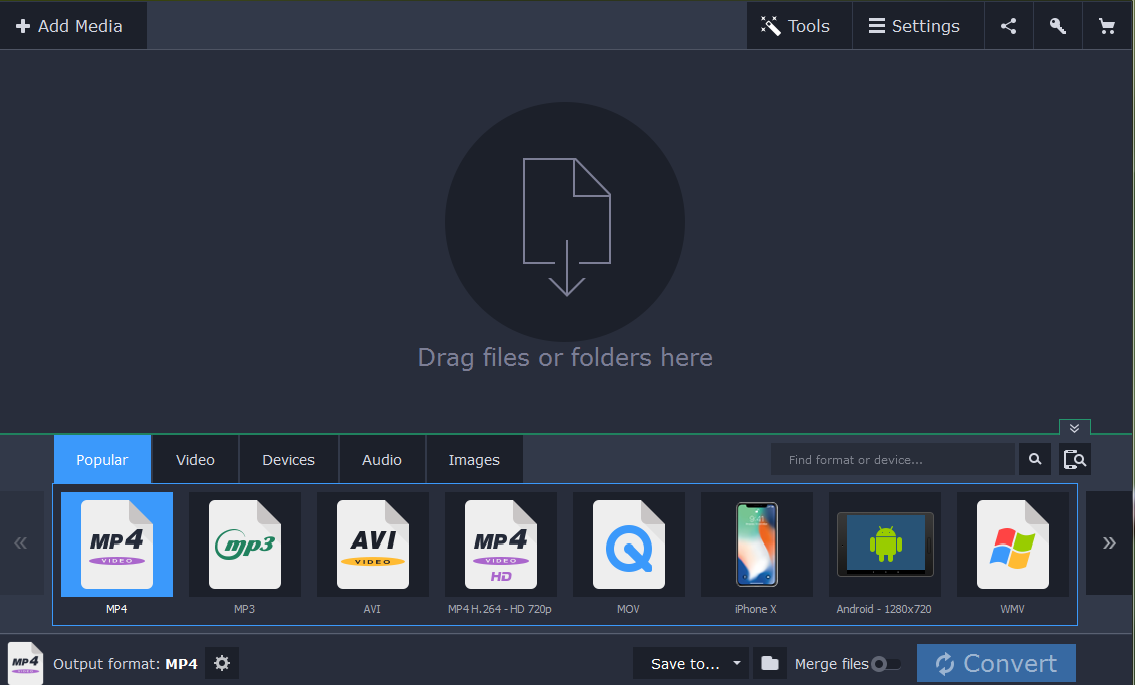This screenshot has width=1135, height=685.
Task: Click the device detection icon
Action: (x=1075, y=460)
